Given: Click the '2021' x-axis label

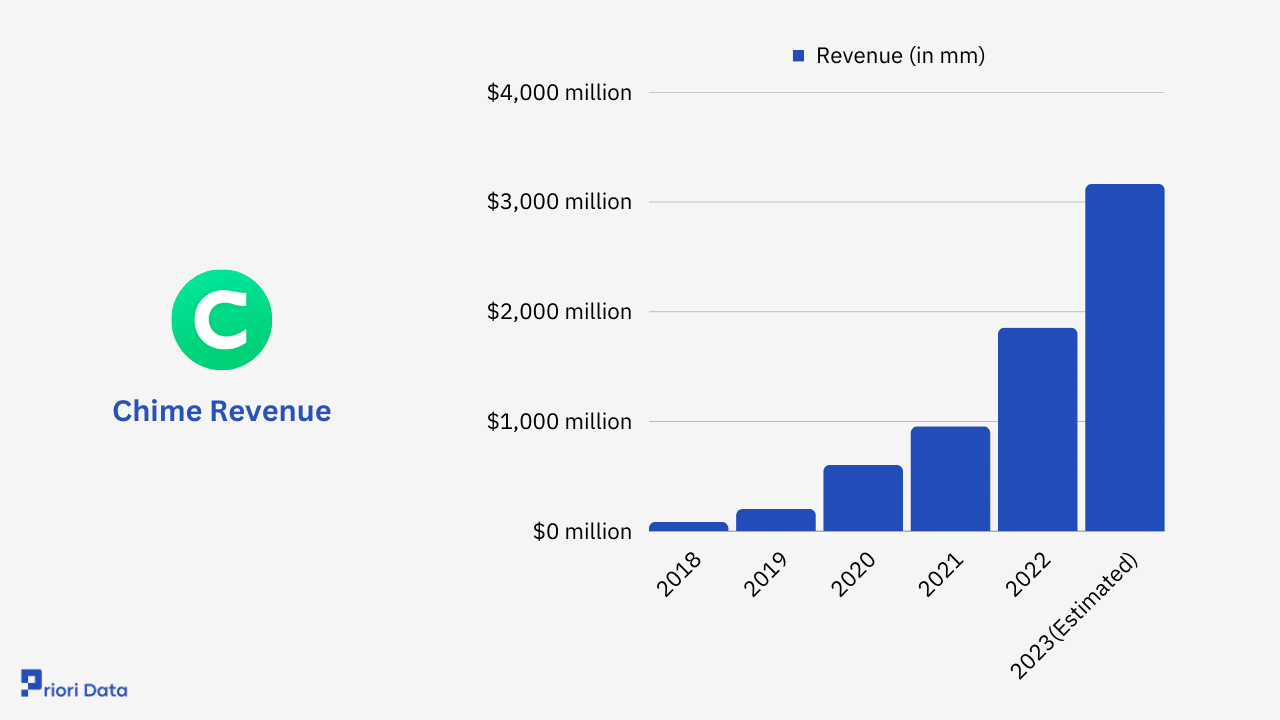Looking at the screenshot, I should [x=941, y=574].
